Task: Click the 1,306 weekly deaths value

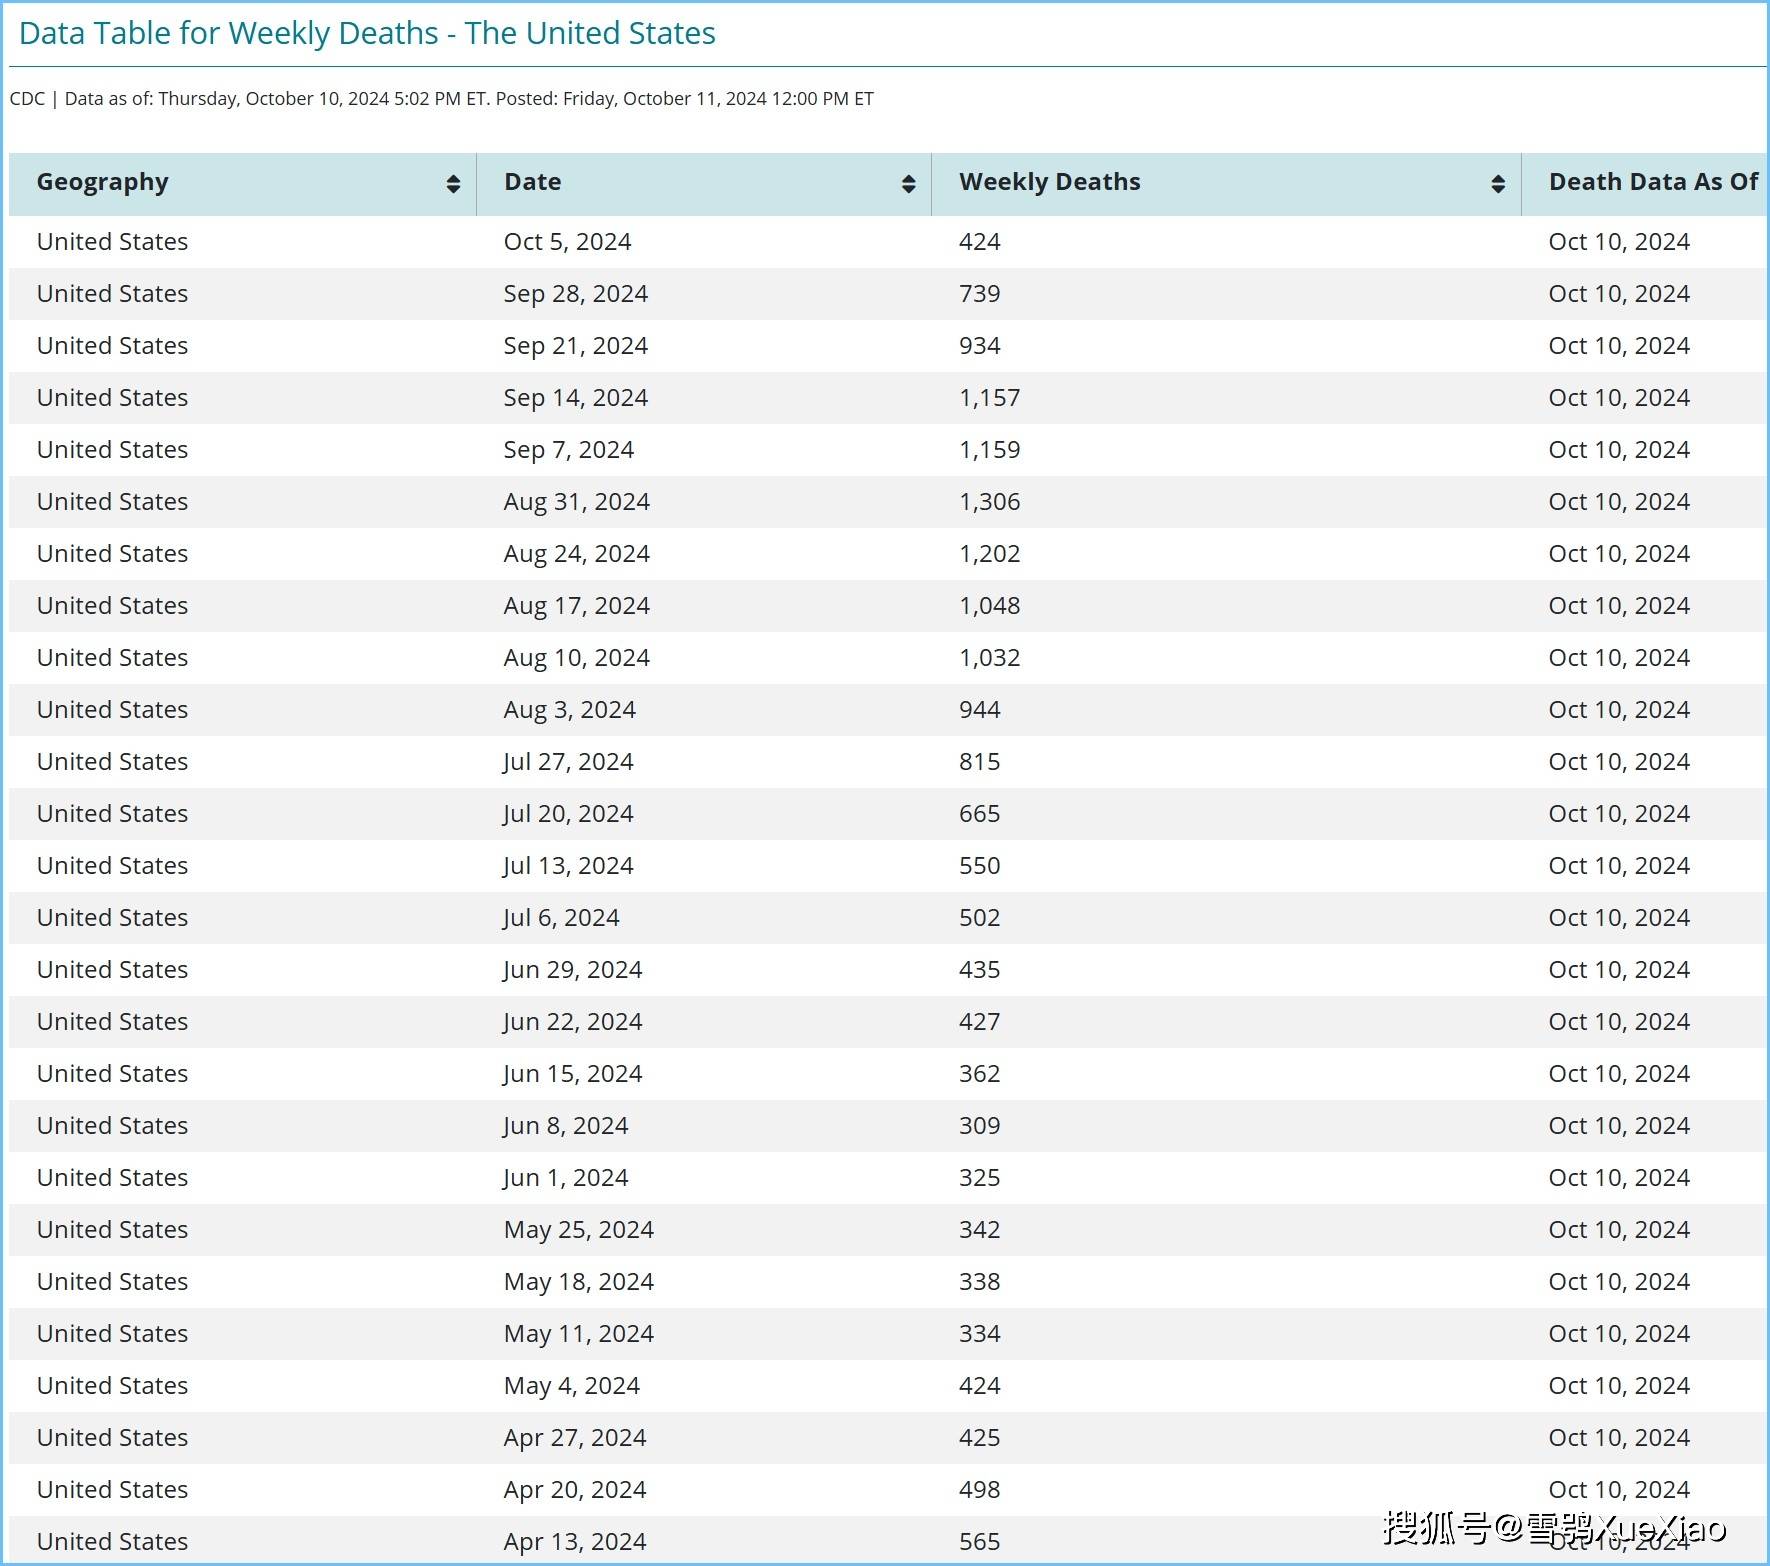Action: [x=989, y=502]
